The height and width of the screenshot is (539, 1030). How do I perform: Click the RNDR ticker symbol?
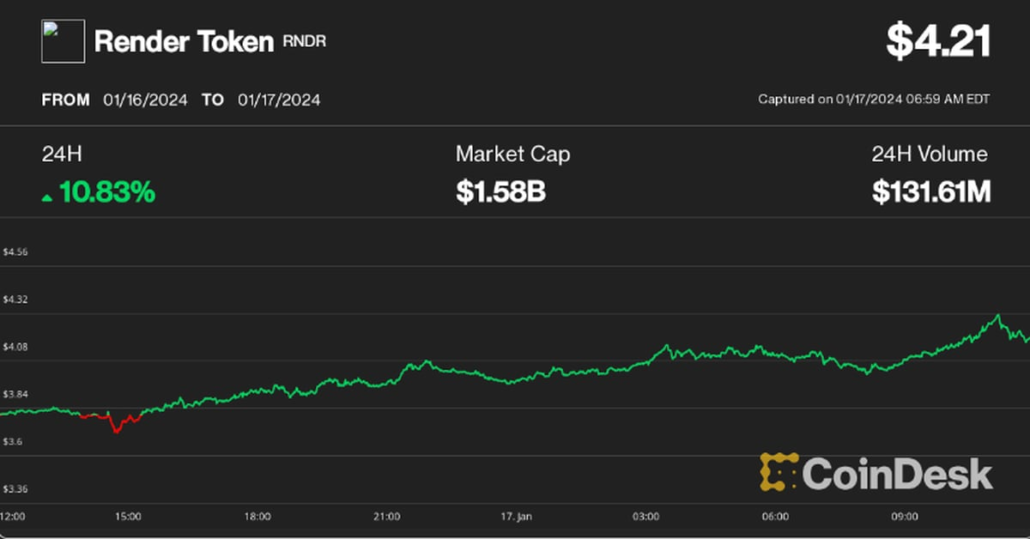pos(304,42)
